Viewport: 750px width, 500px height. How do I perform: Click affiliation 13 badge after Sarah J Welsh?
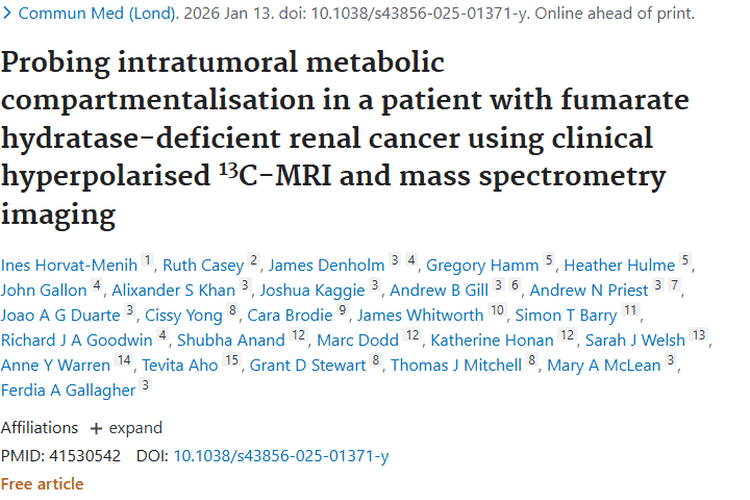[x=698, y=335]
